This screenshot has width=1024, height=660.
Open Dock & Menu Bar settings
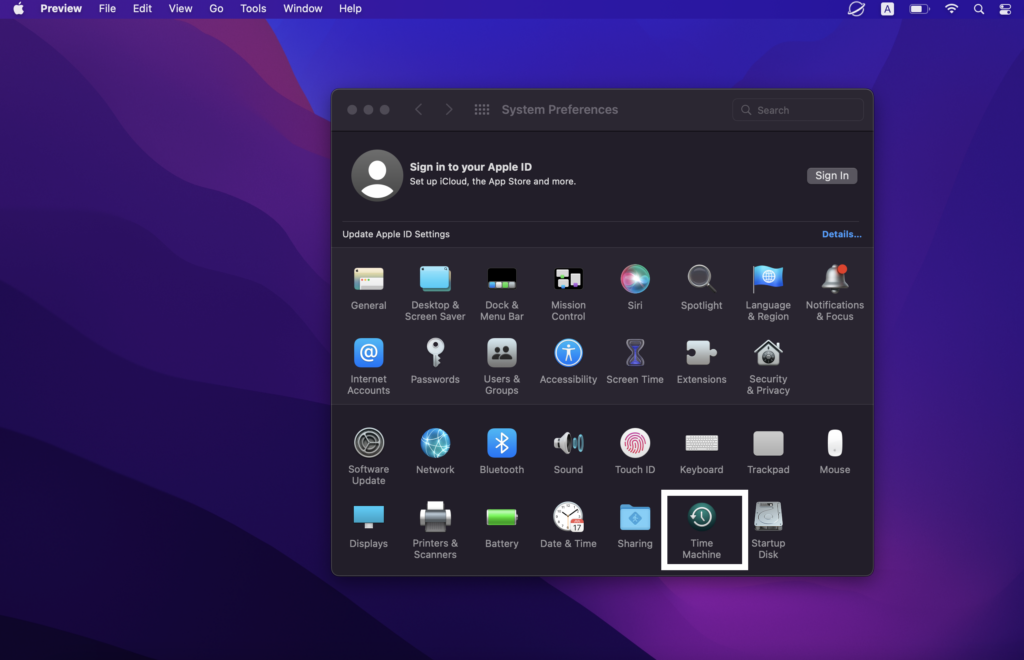tap(502, 292)
